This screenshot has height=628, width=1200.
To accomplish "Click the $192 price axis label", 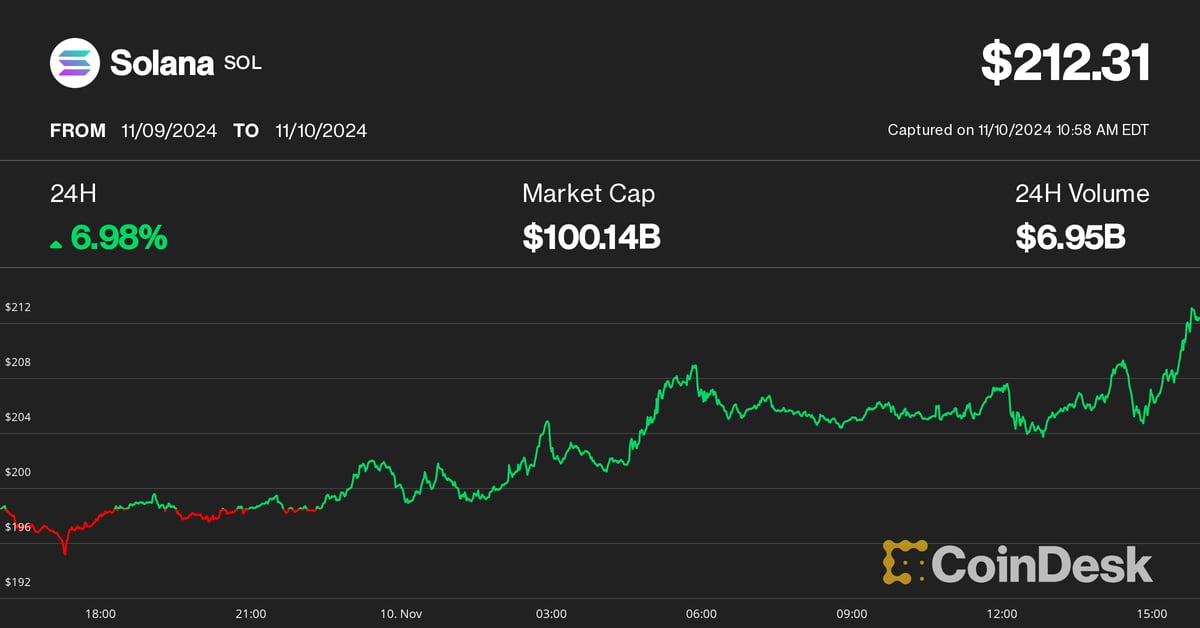I will click(18, 582).
